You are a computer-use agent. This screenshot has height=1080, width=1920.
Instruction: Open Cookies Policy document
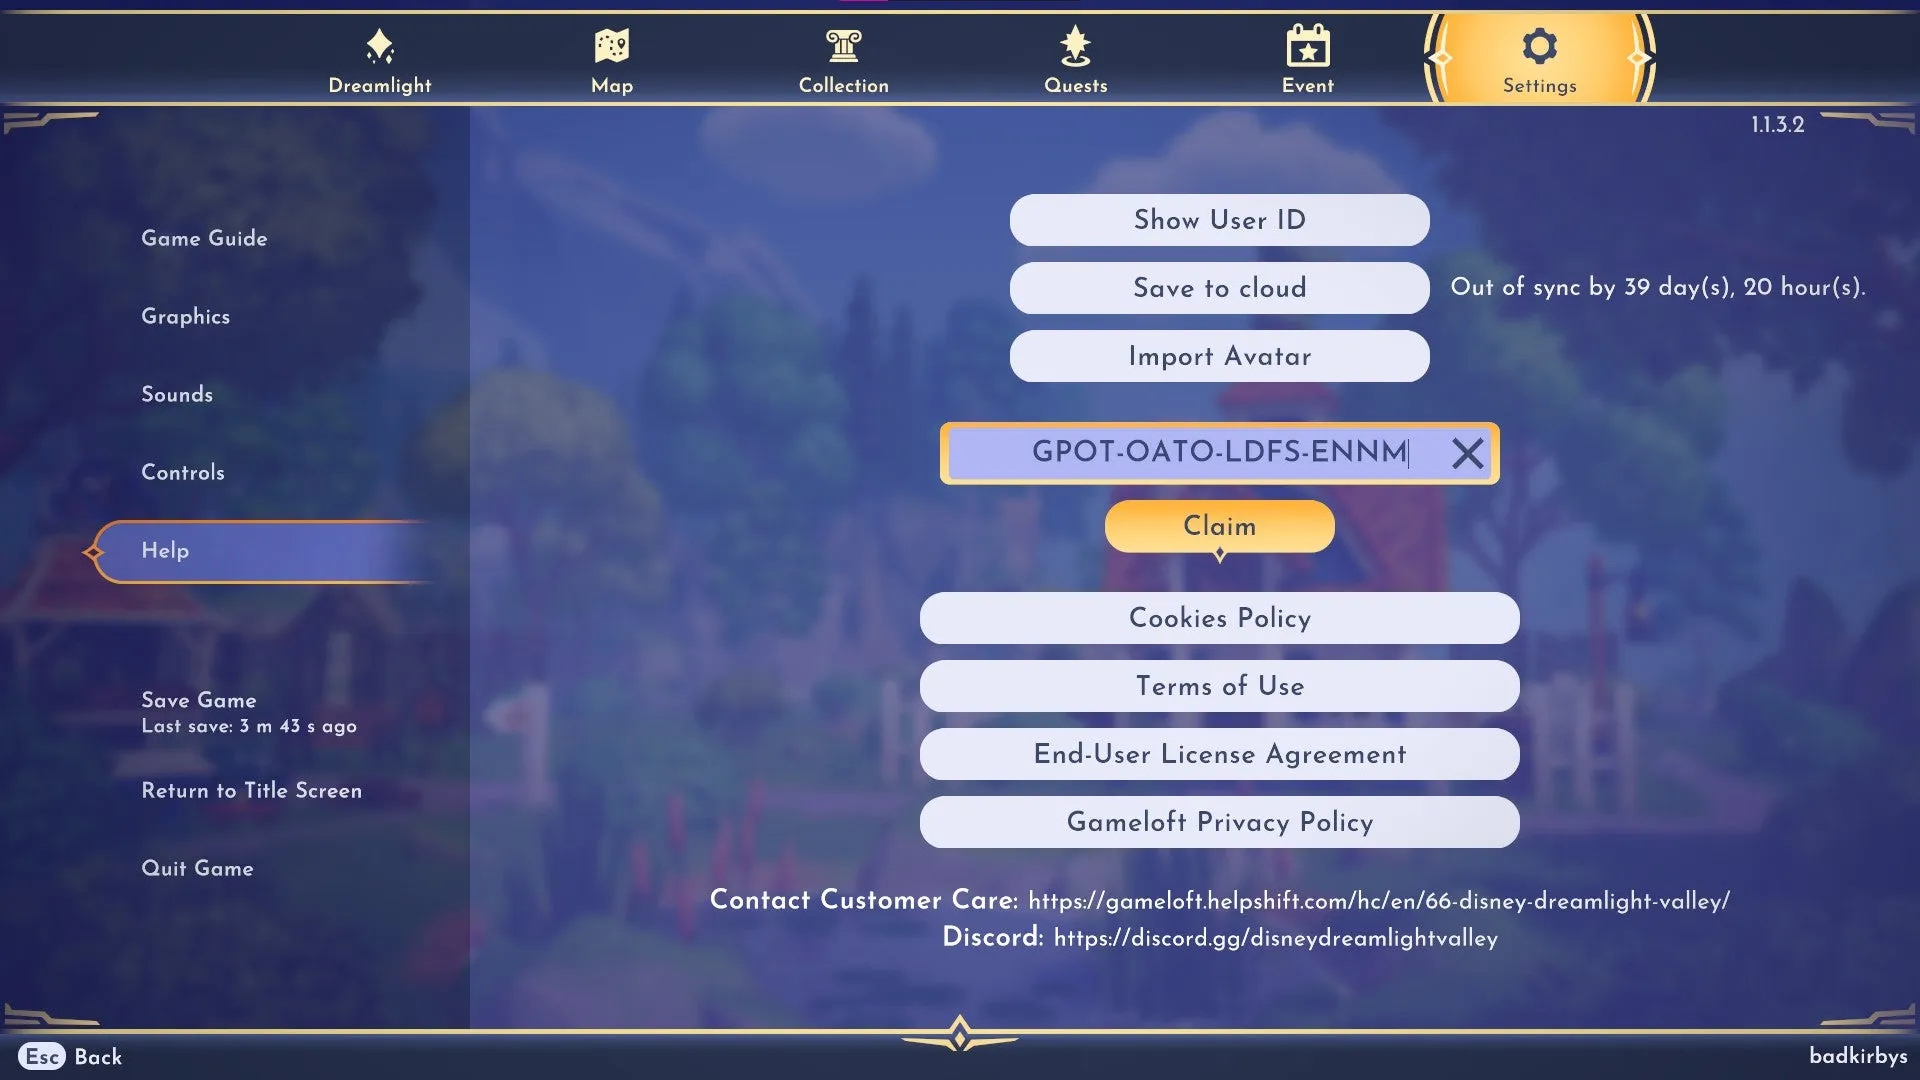point(1218,618)
